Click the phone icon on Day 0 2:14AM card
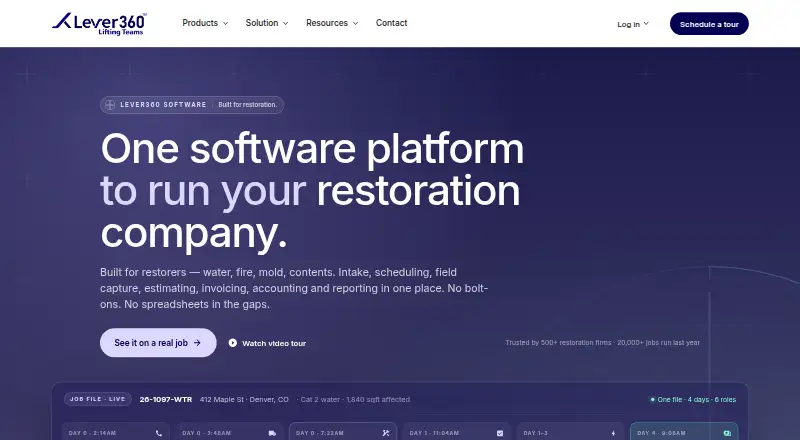The image size is (800, 440). [x=159, y=433]
